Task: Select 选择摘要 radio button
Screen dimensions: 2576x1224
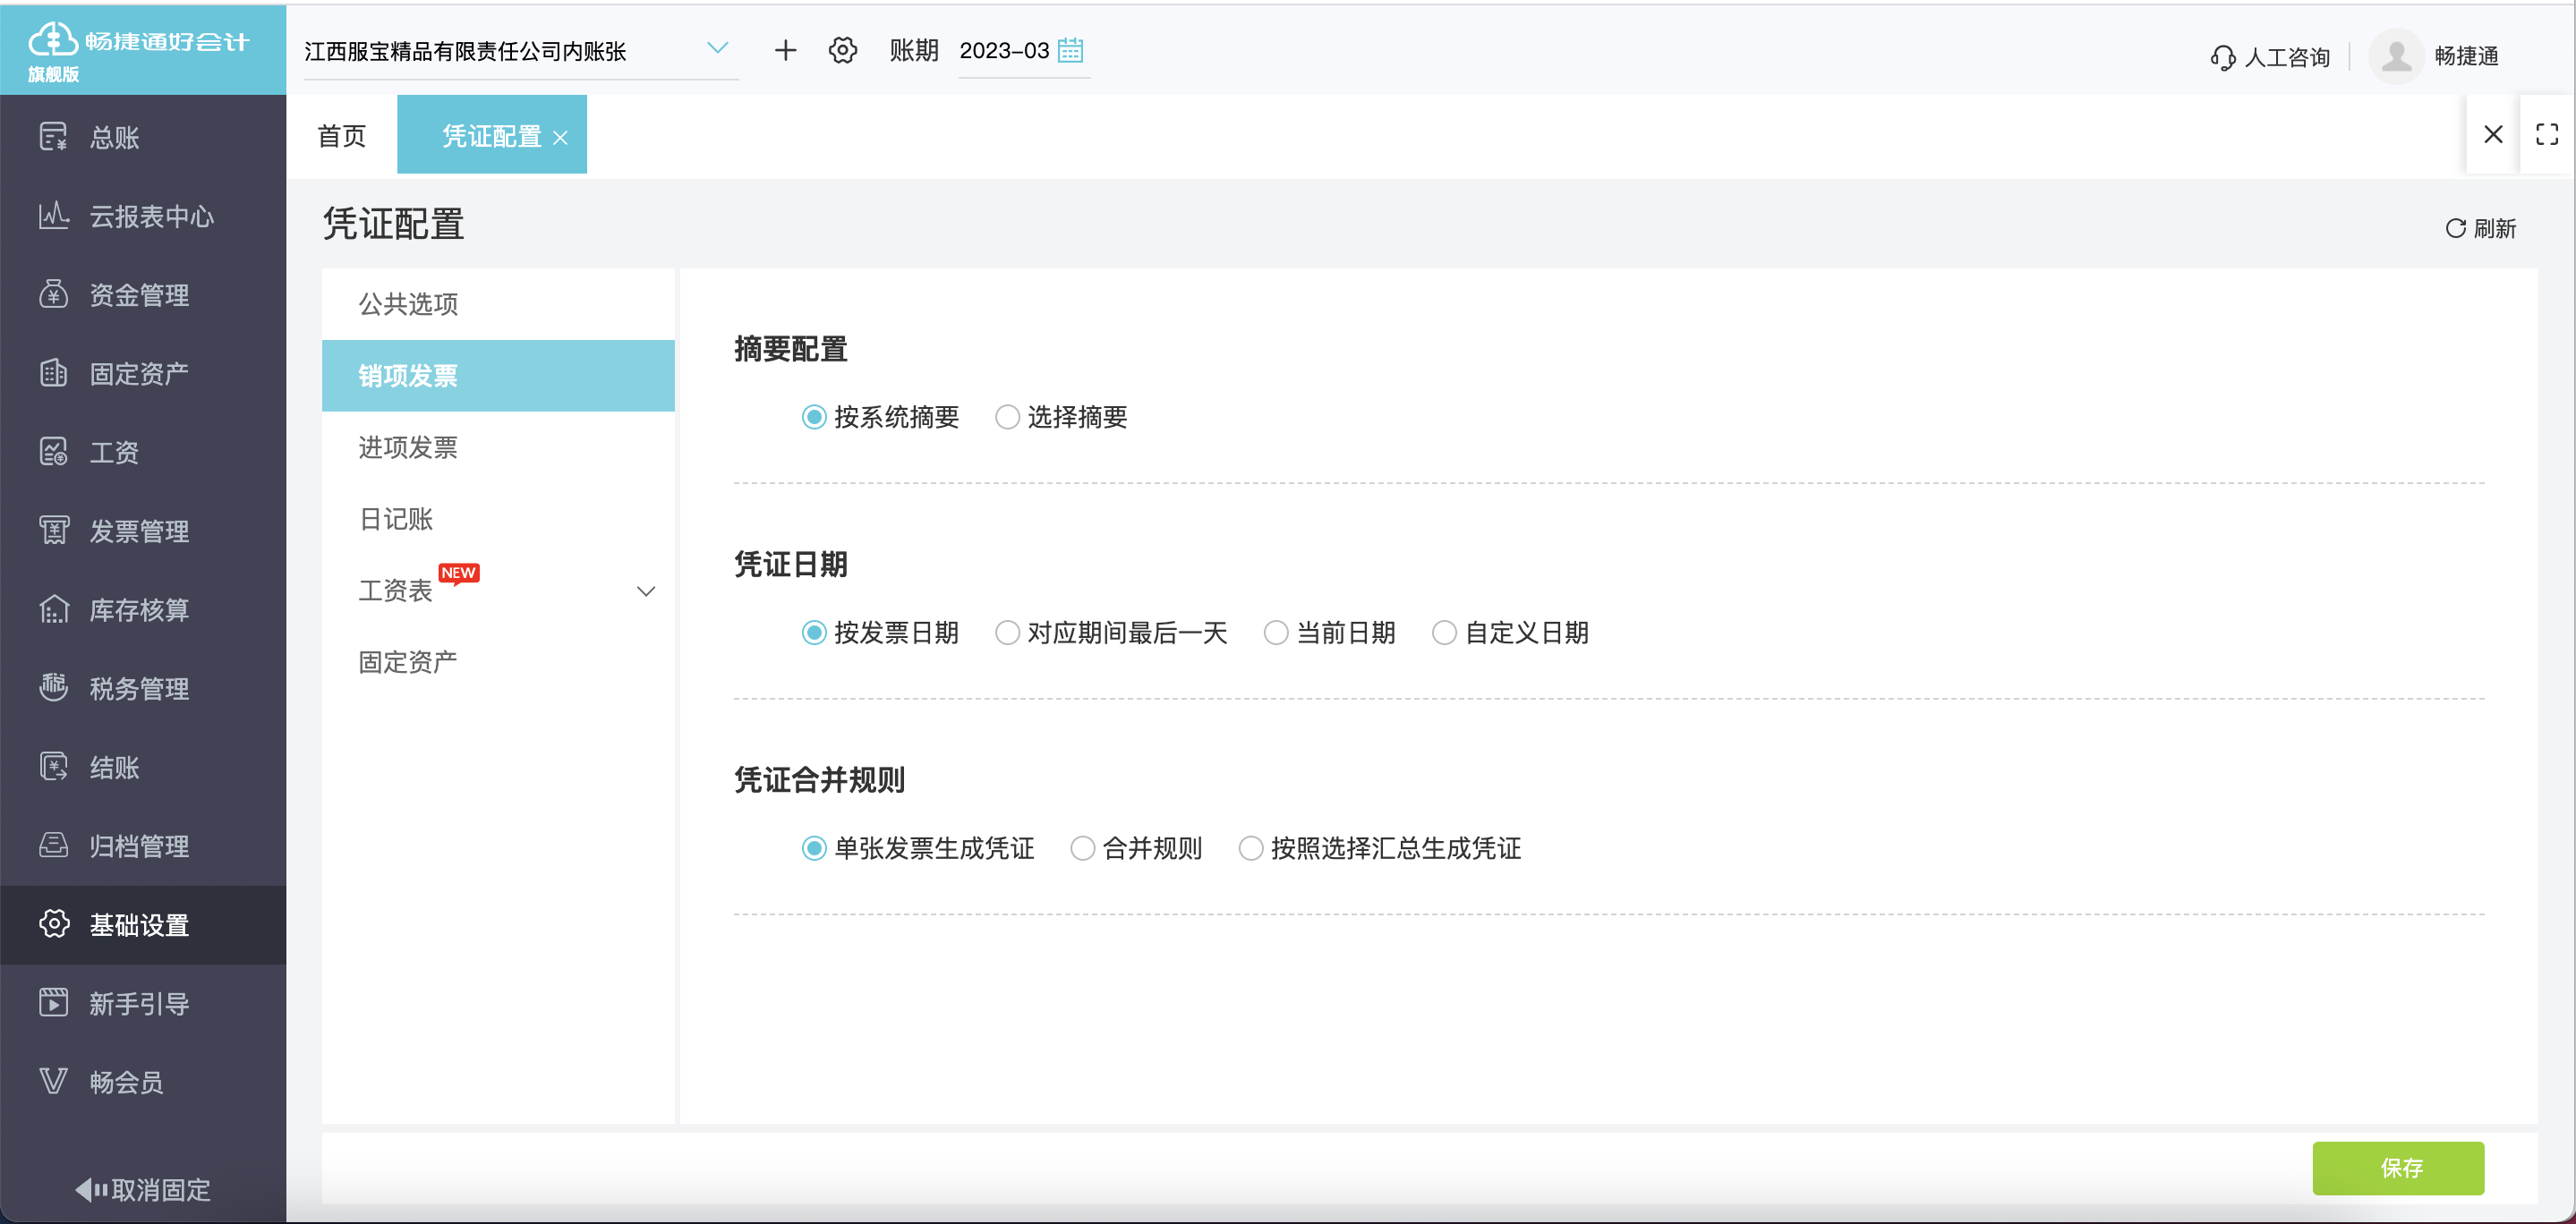Action: tap(1009, 417)
